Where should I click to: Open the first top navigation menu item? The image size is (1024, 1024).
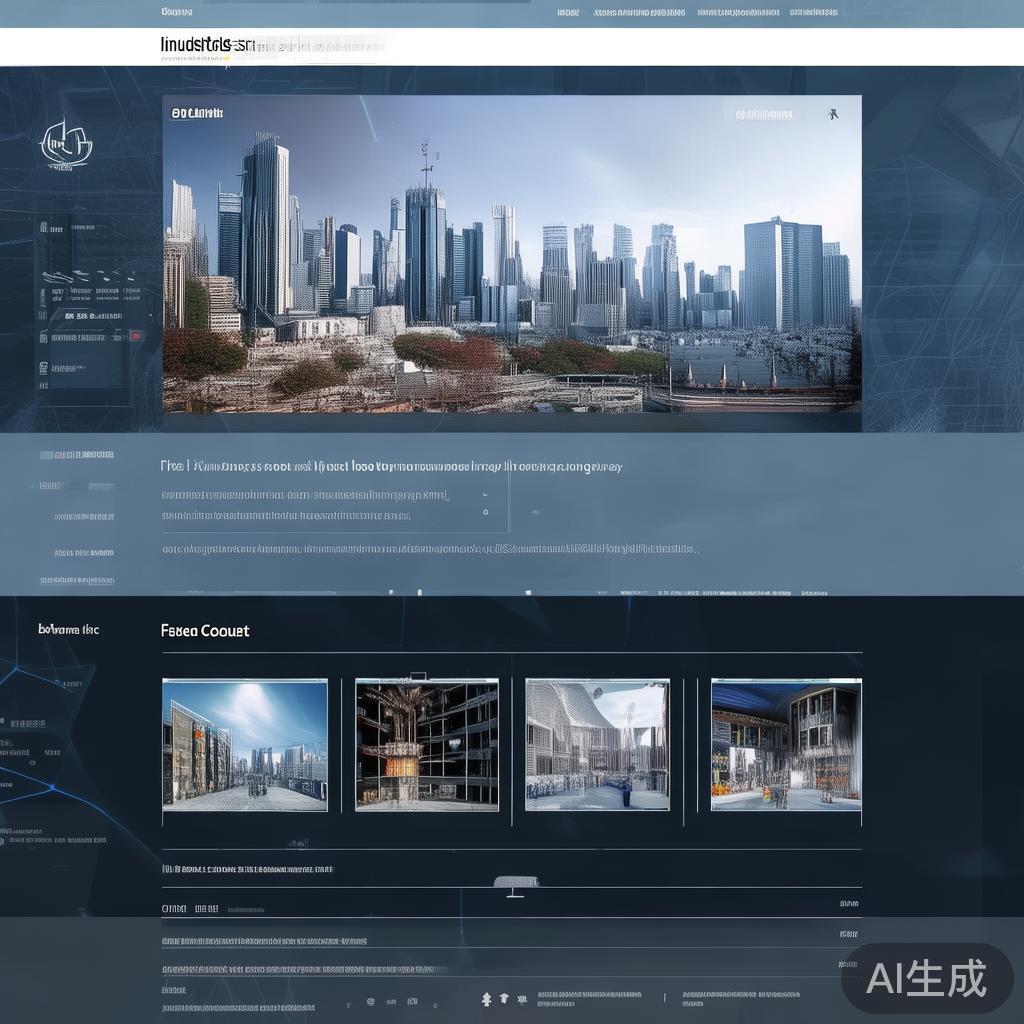click(x=568, y=13)
